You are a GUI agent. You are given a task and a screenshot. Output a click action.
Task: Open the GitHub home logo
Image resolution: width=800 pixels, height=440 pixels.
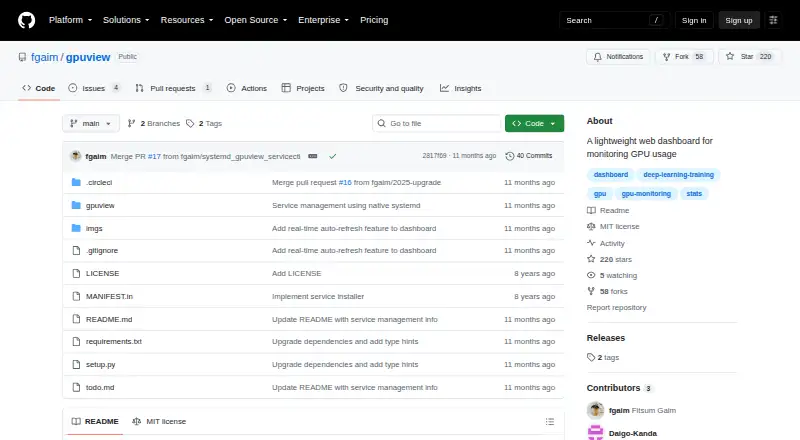[27, 20]
